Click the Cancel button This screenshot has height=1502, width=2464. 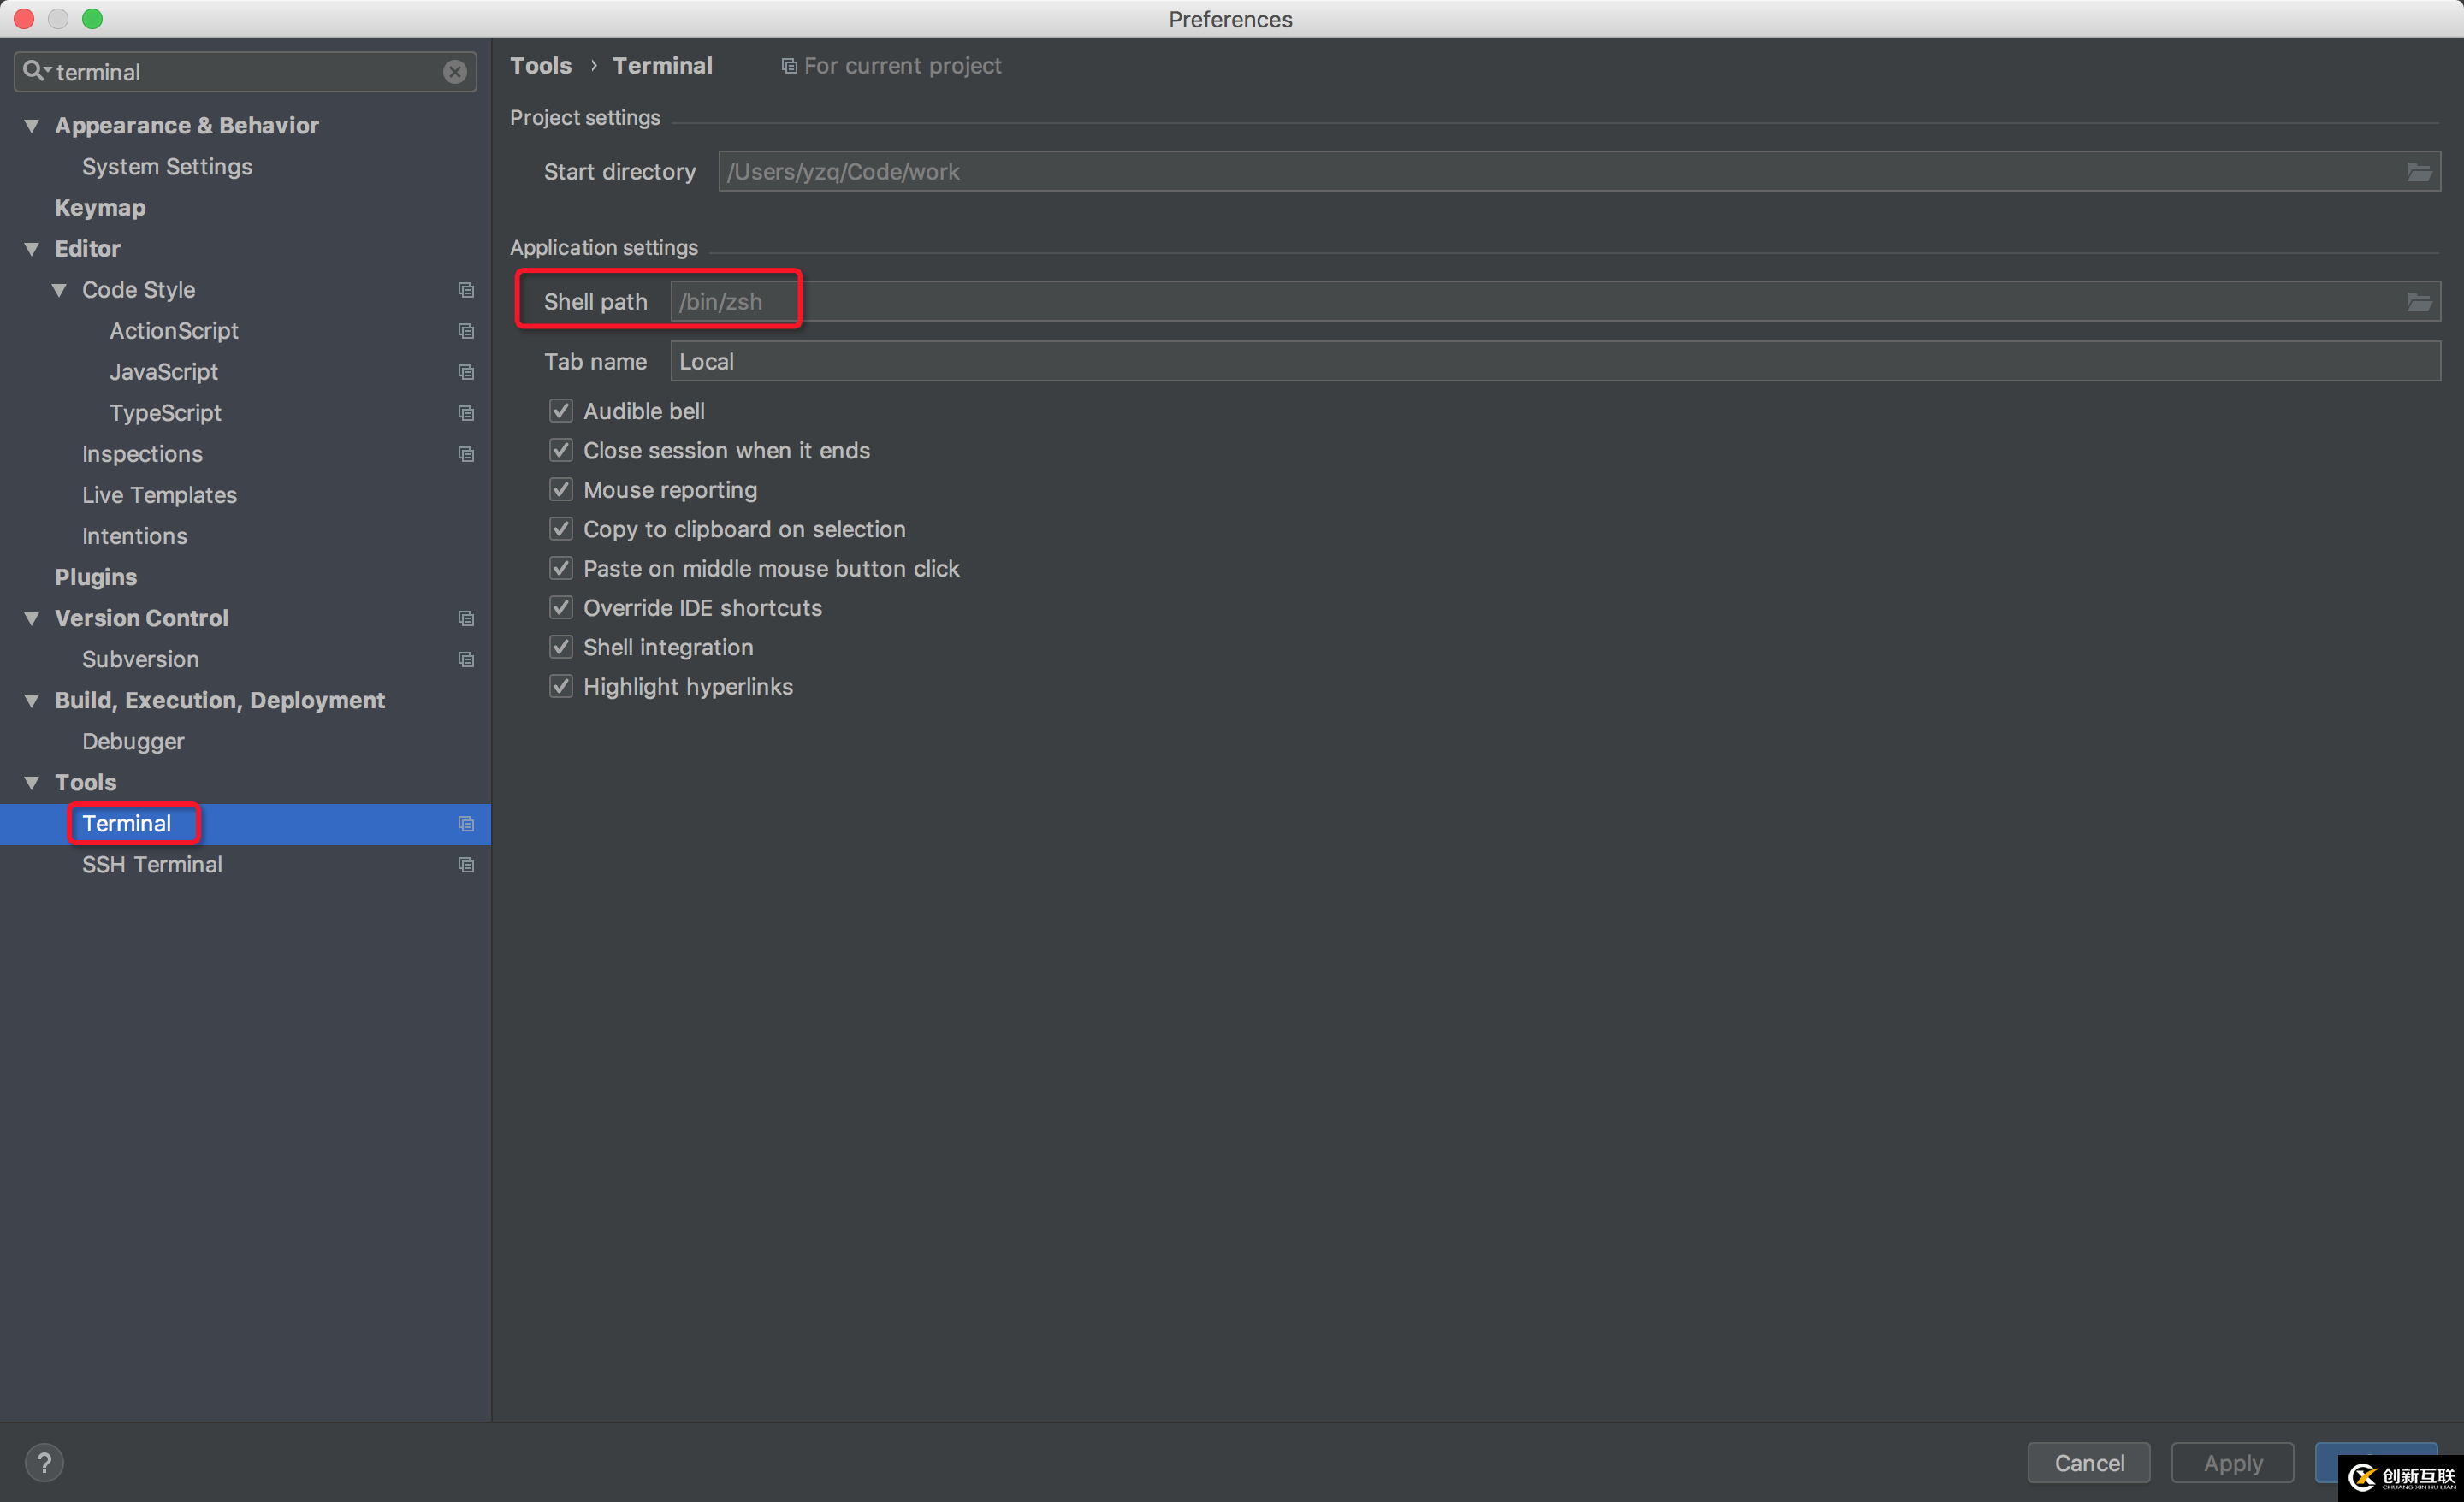[2089, 1460]
